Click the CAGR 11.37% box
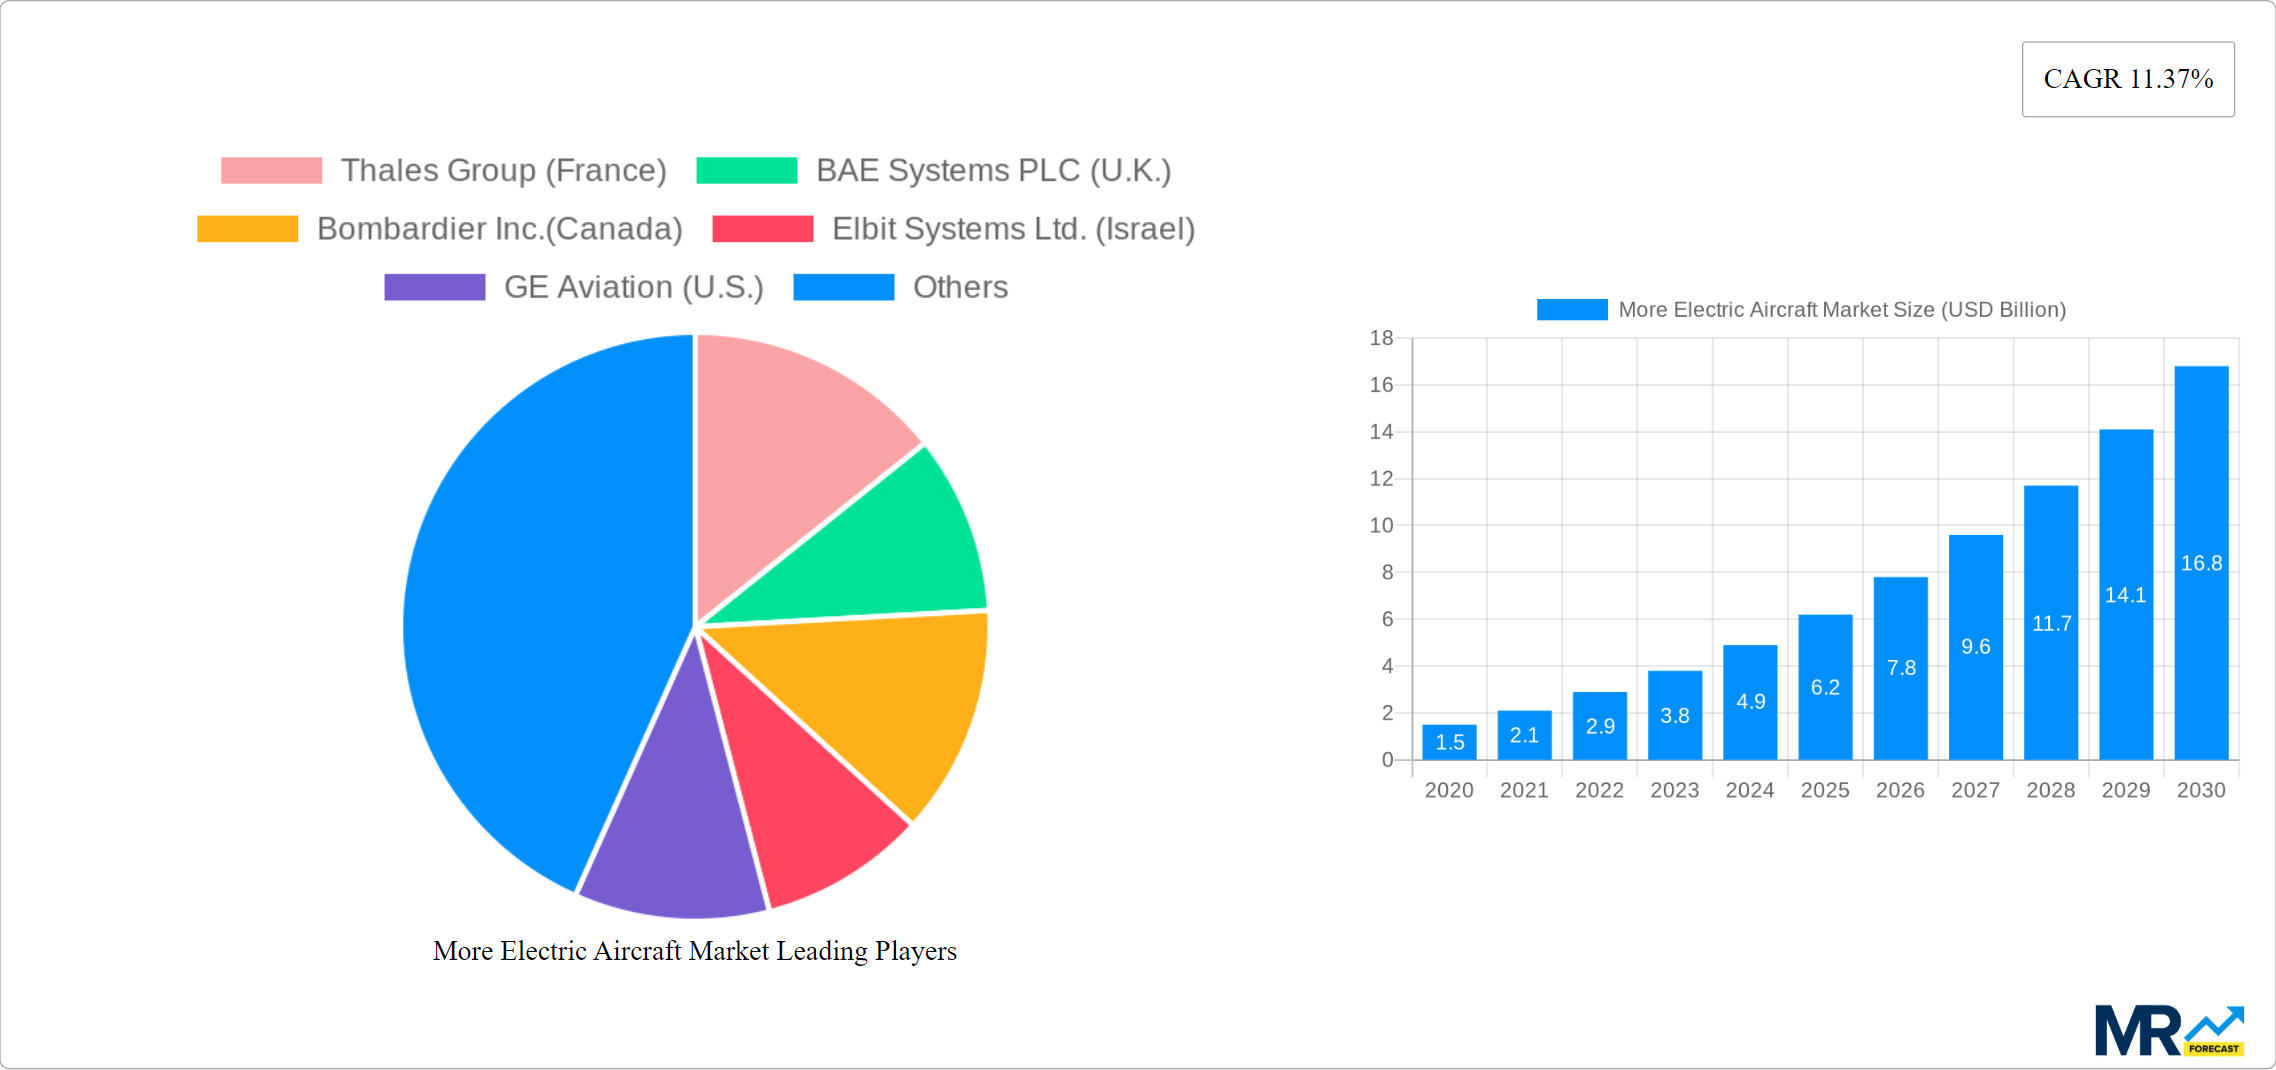 tap(2127, 79)
